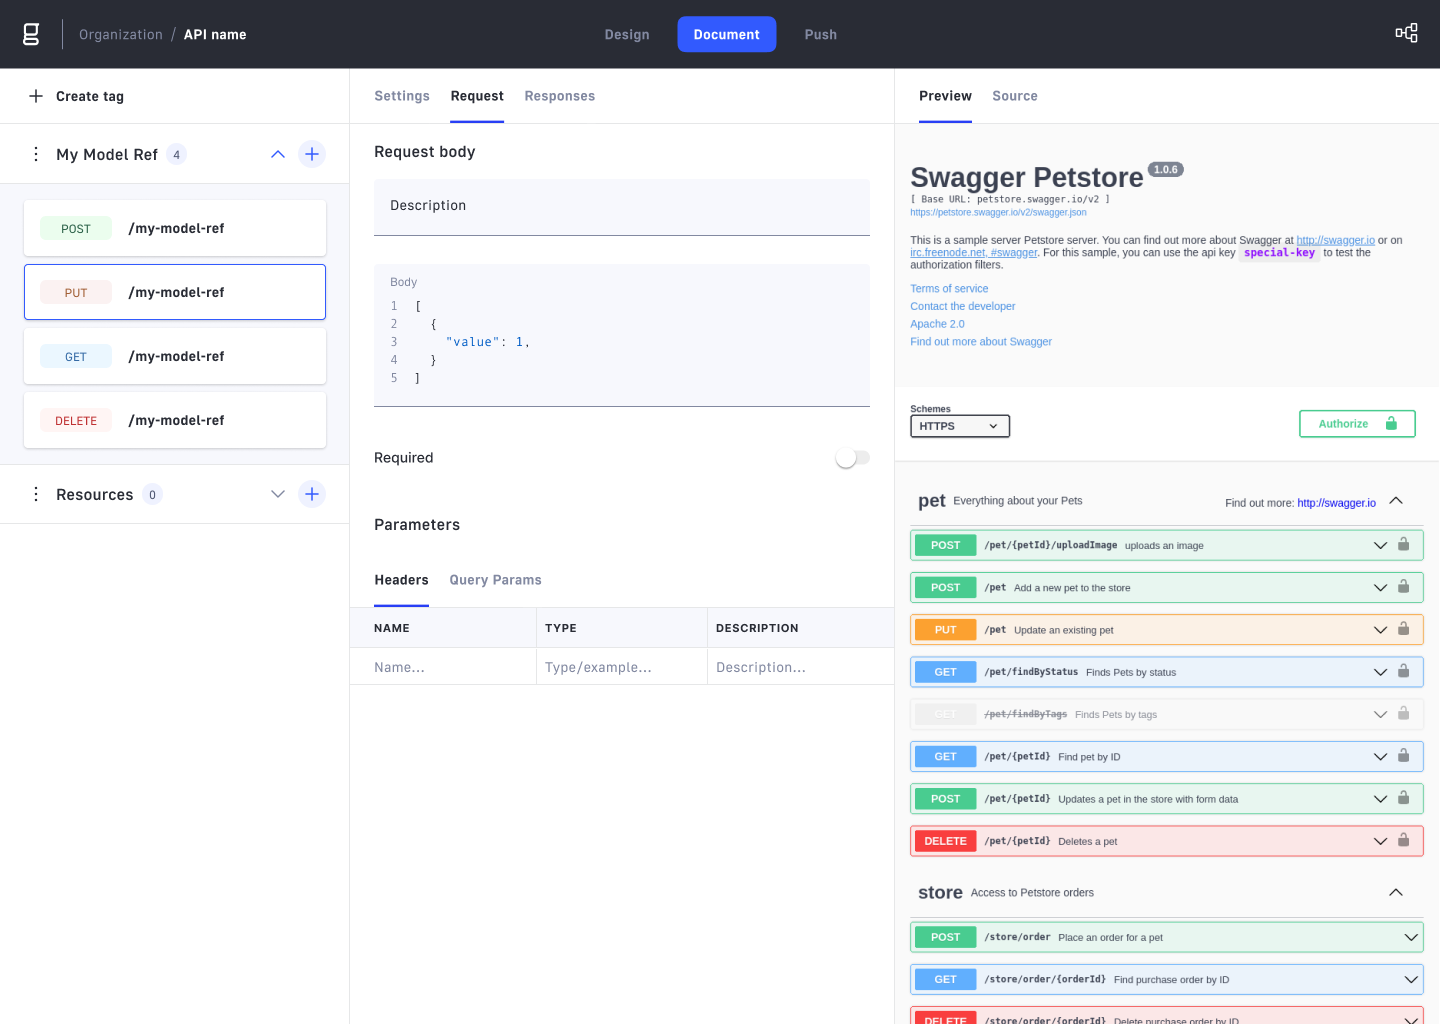Open the API flow diagram icon top right
Screen dimensions: 1440x1024
coord(1406,32)
